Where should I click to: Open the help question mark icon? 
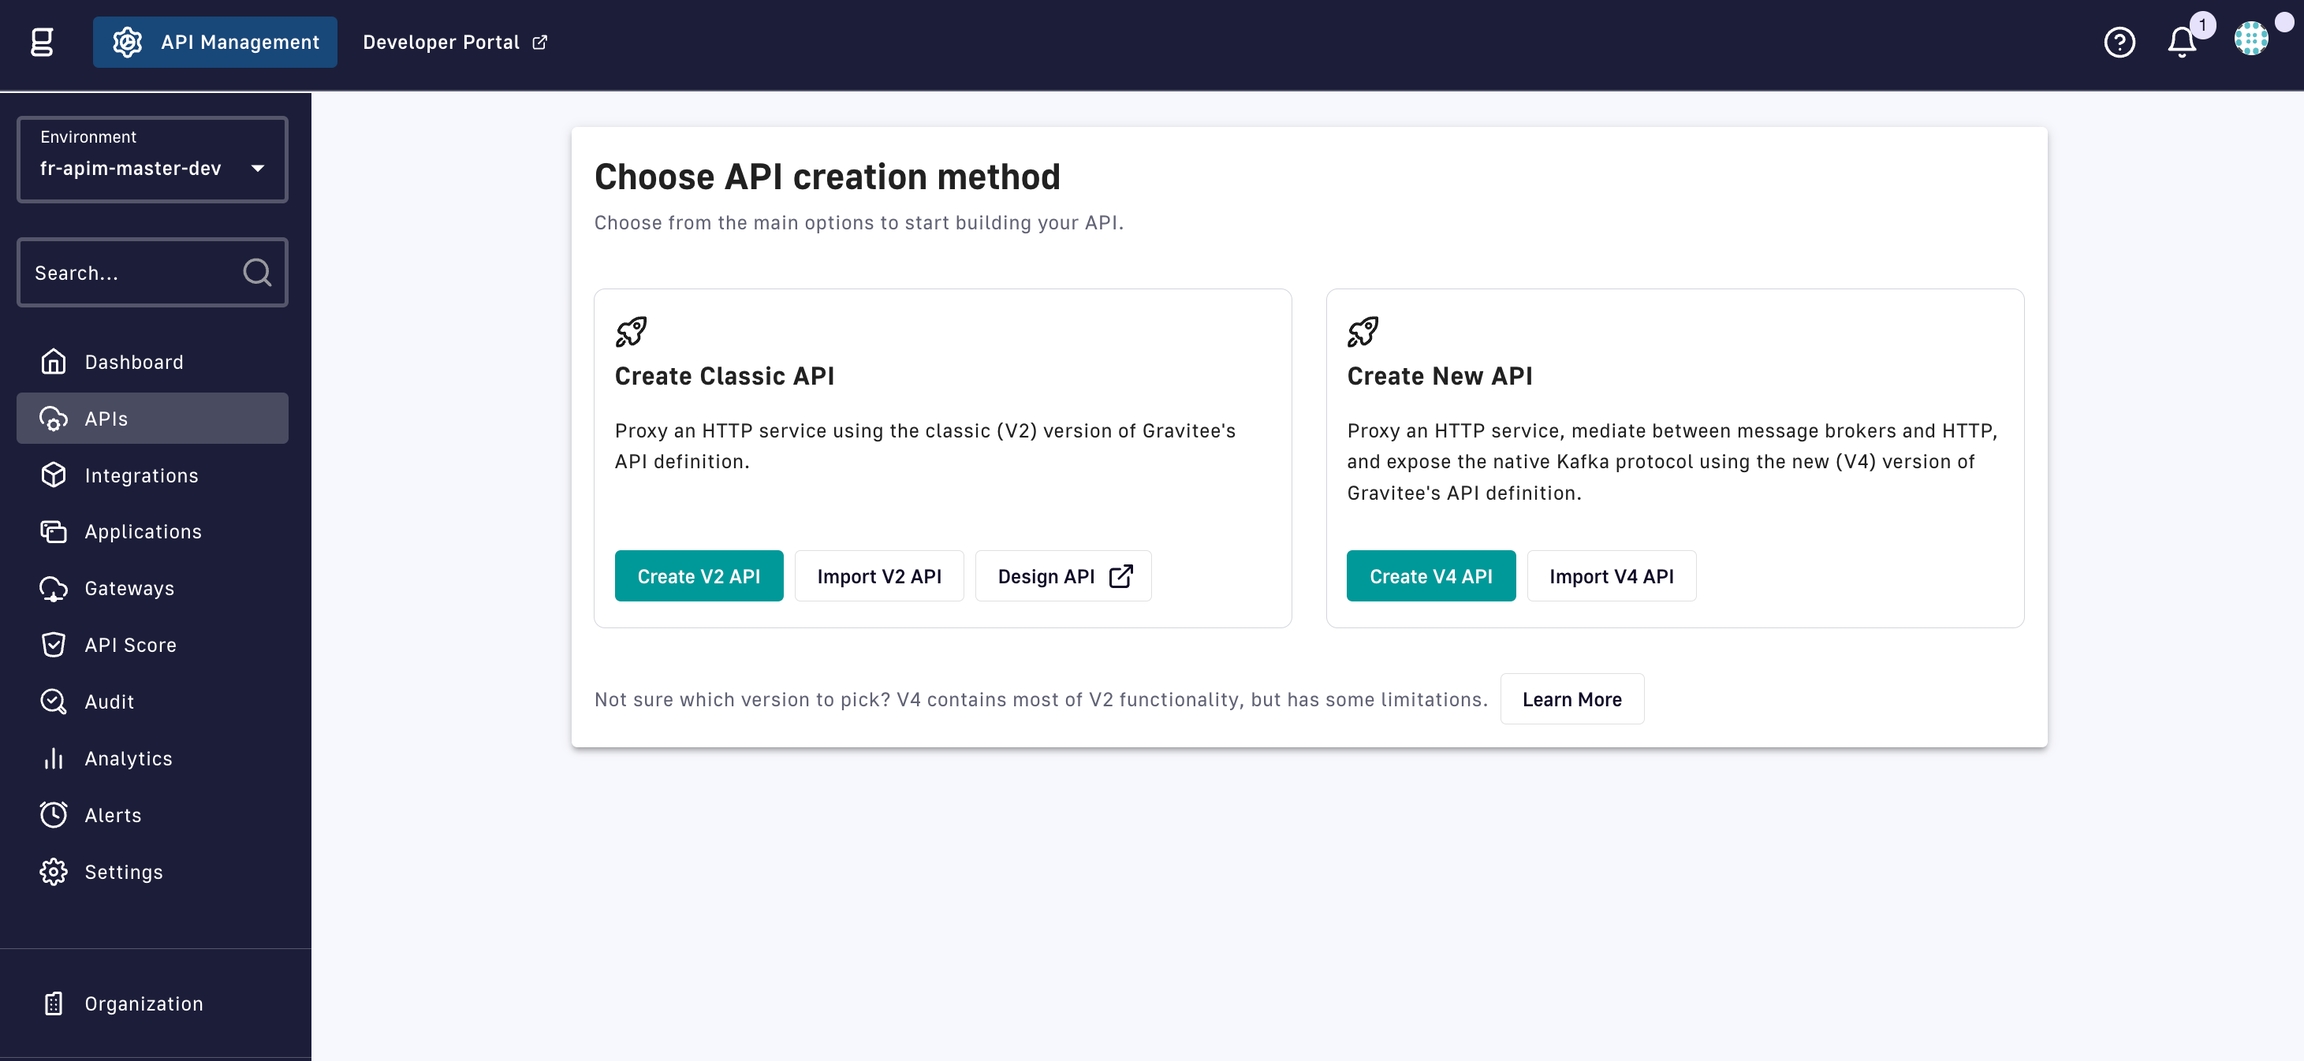point(2119,42)
